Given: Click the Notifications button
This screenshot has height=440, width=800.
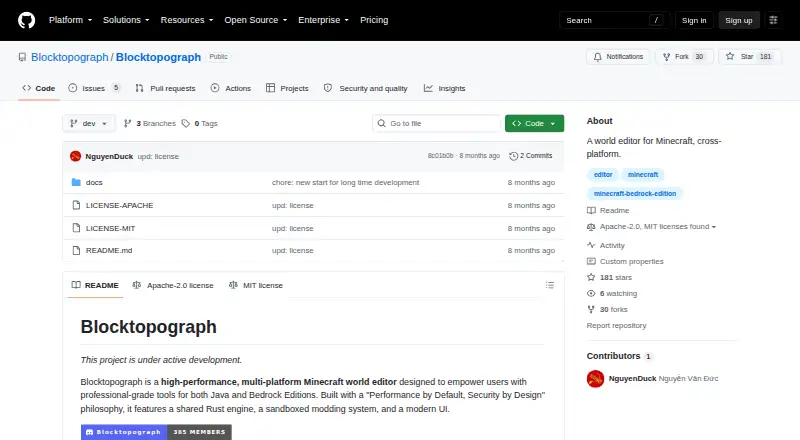Looking at the screenshot, I should (x=618, y=57).
